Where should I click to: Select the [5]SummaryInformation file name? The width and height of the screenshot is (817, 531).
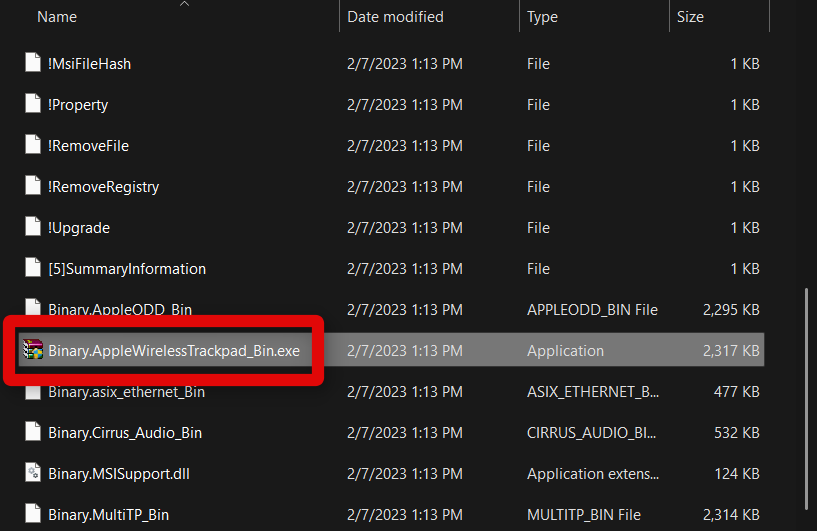tap(127, 268)
